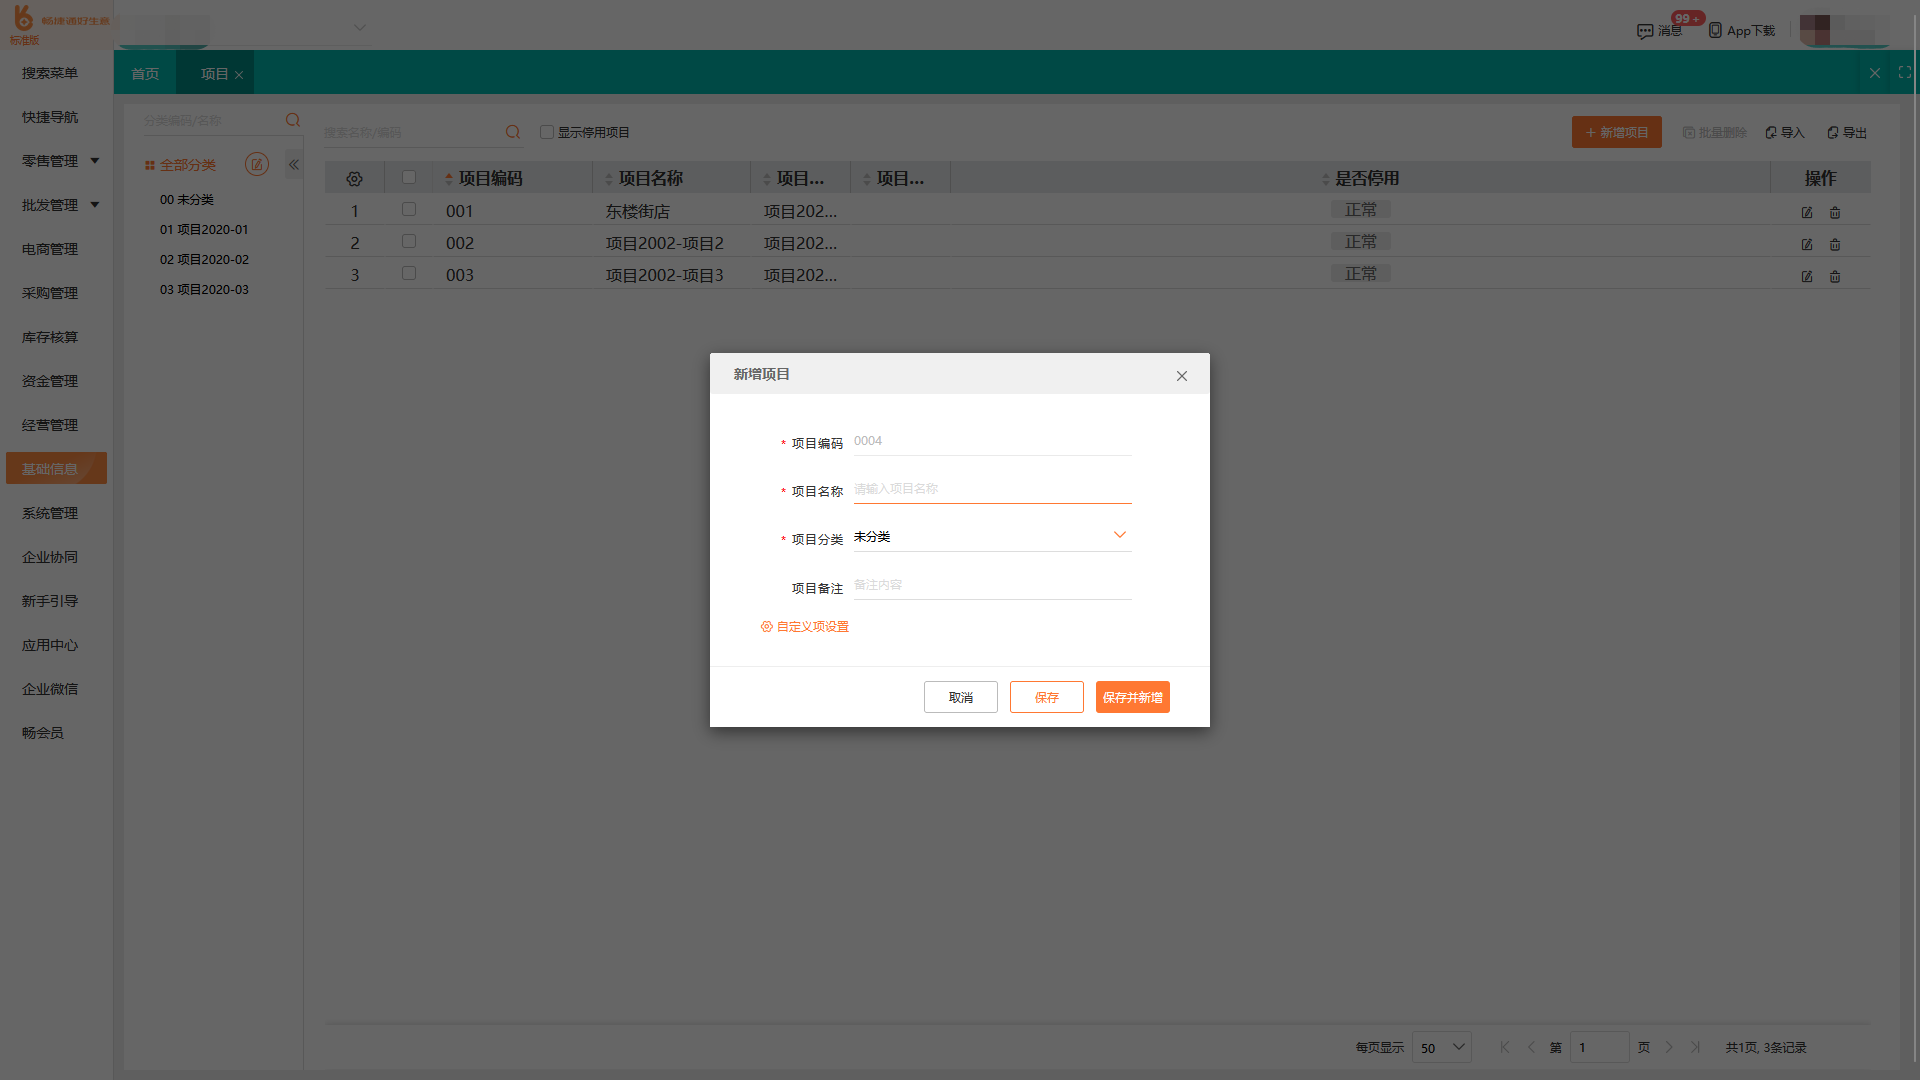1920x1080 pixels.
Task: Click the delete trash icon on row 2
Action: pos(1834,243)
